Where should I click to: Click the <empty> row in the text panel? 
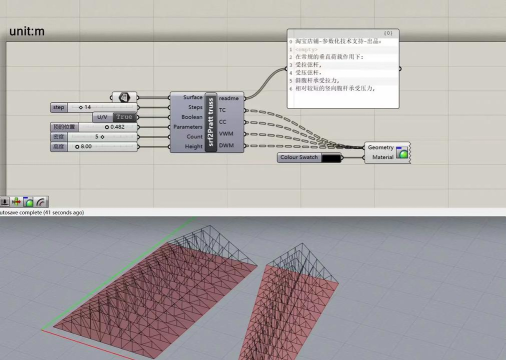[x=306, y=49]
